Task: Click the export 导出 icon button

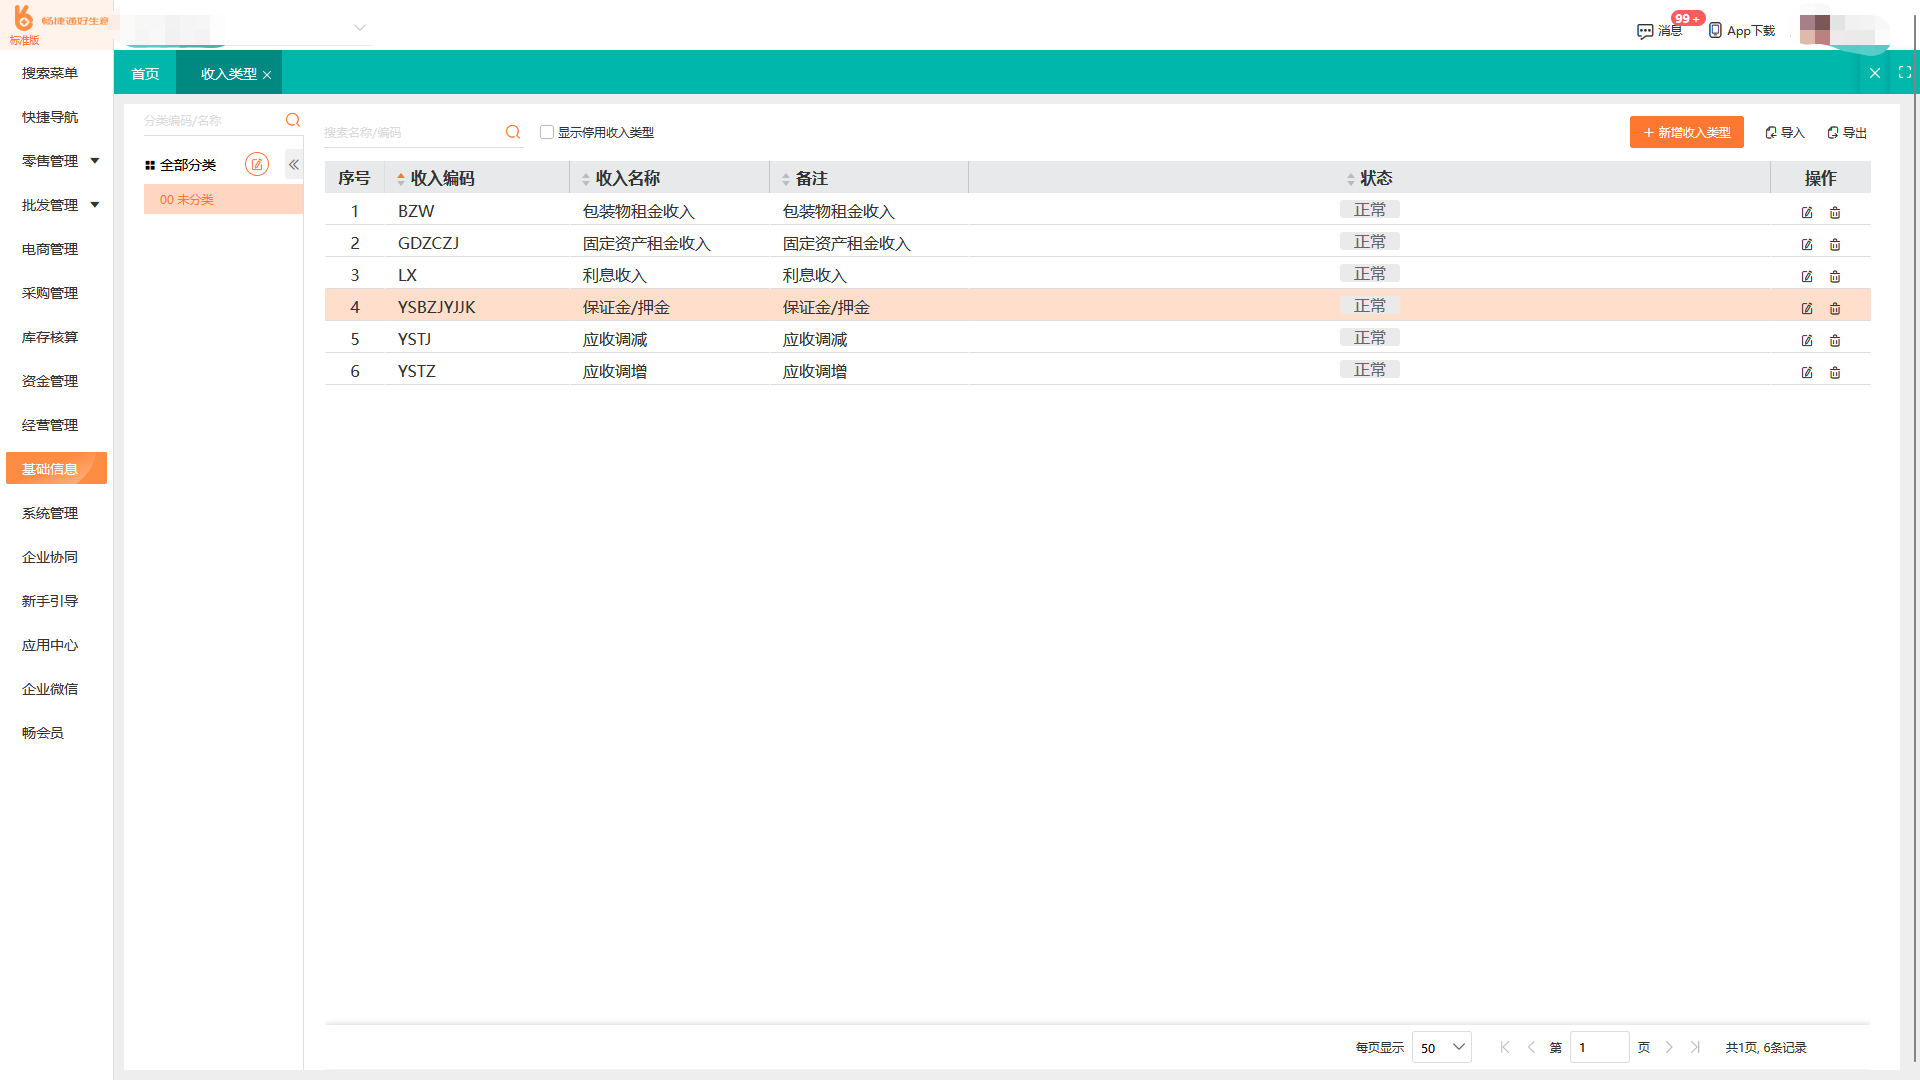Action: [1846, 132]
